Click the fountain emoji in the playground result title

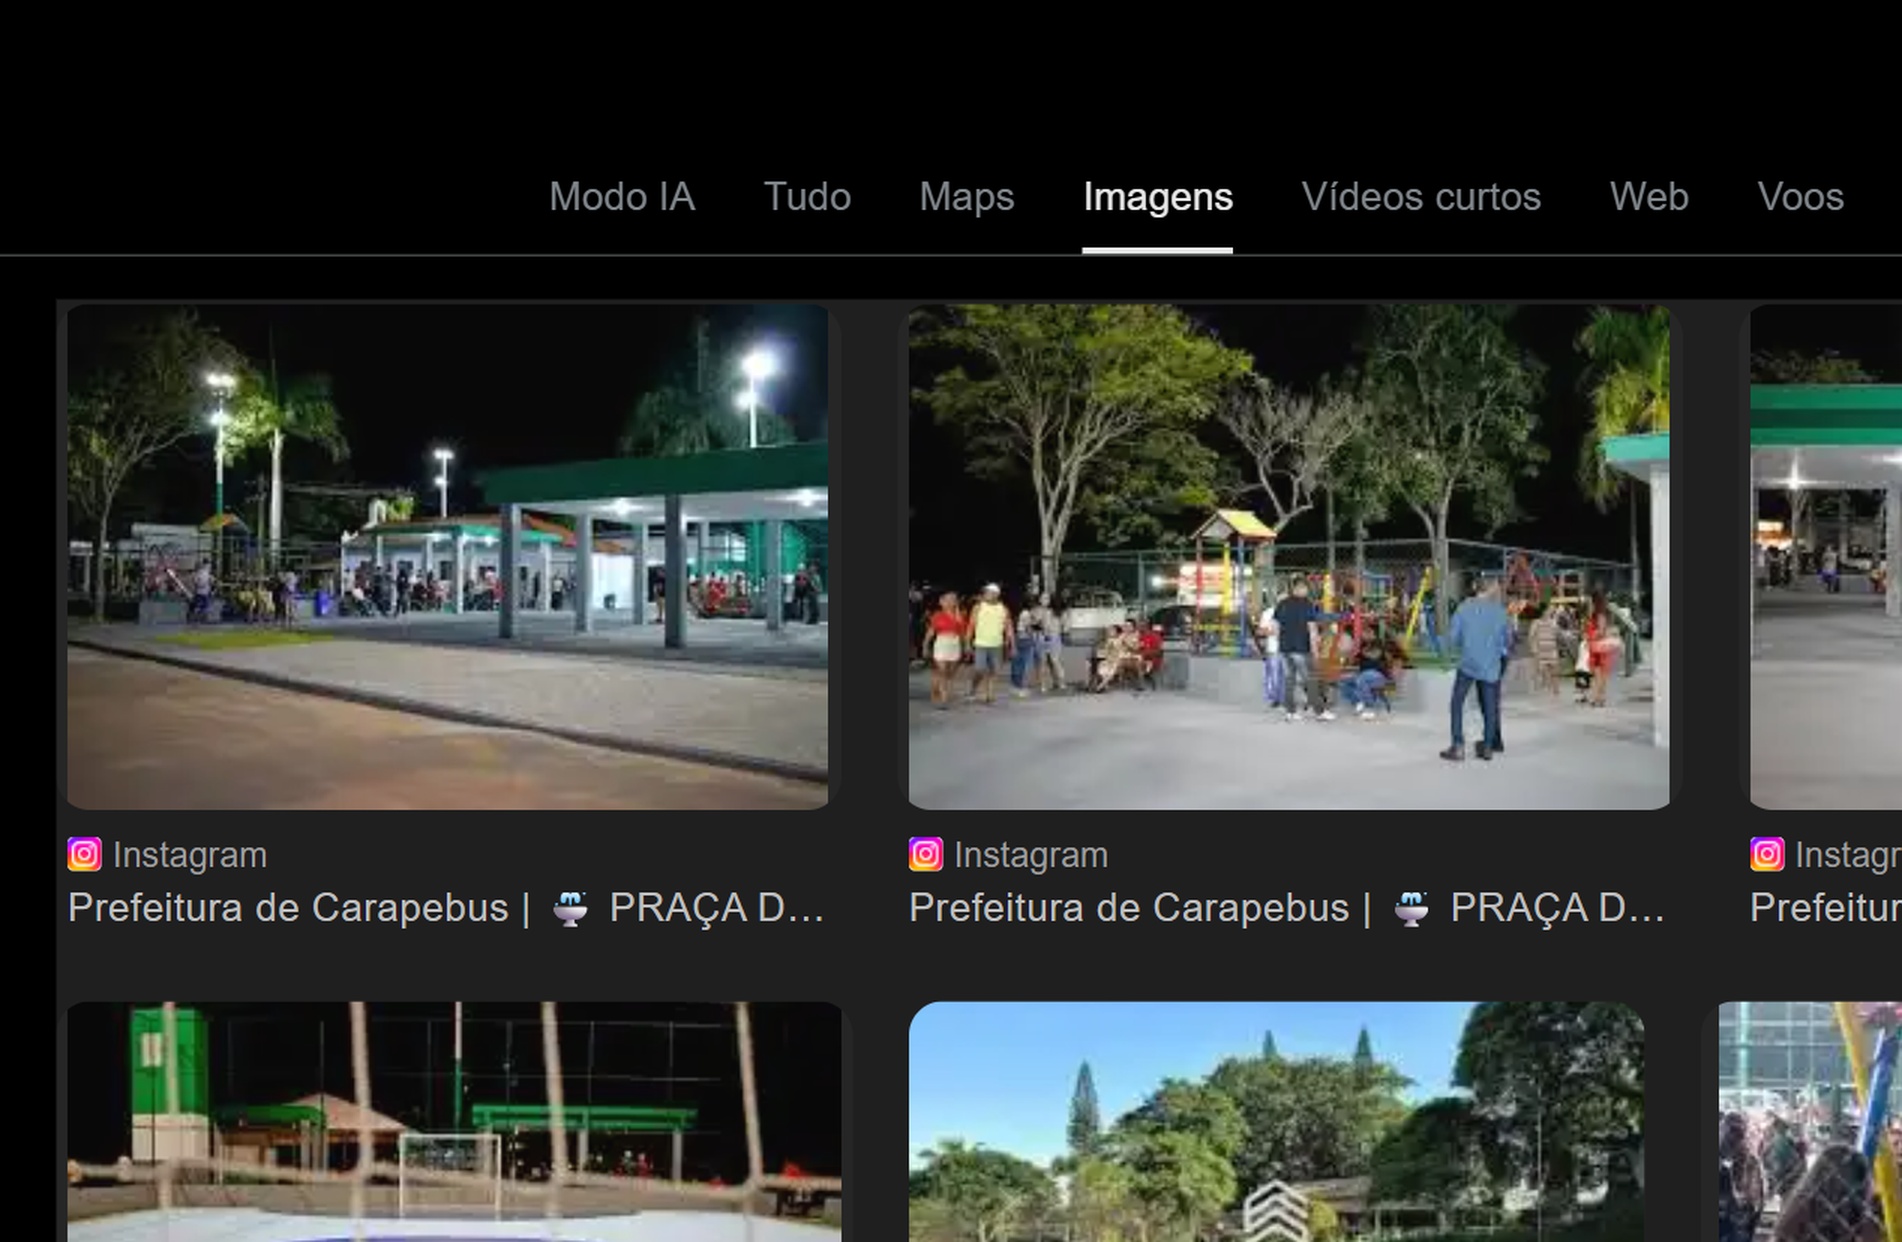point(1411,909)
